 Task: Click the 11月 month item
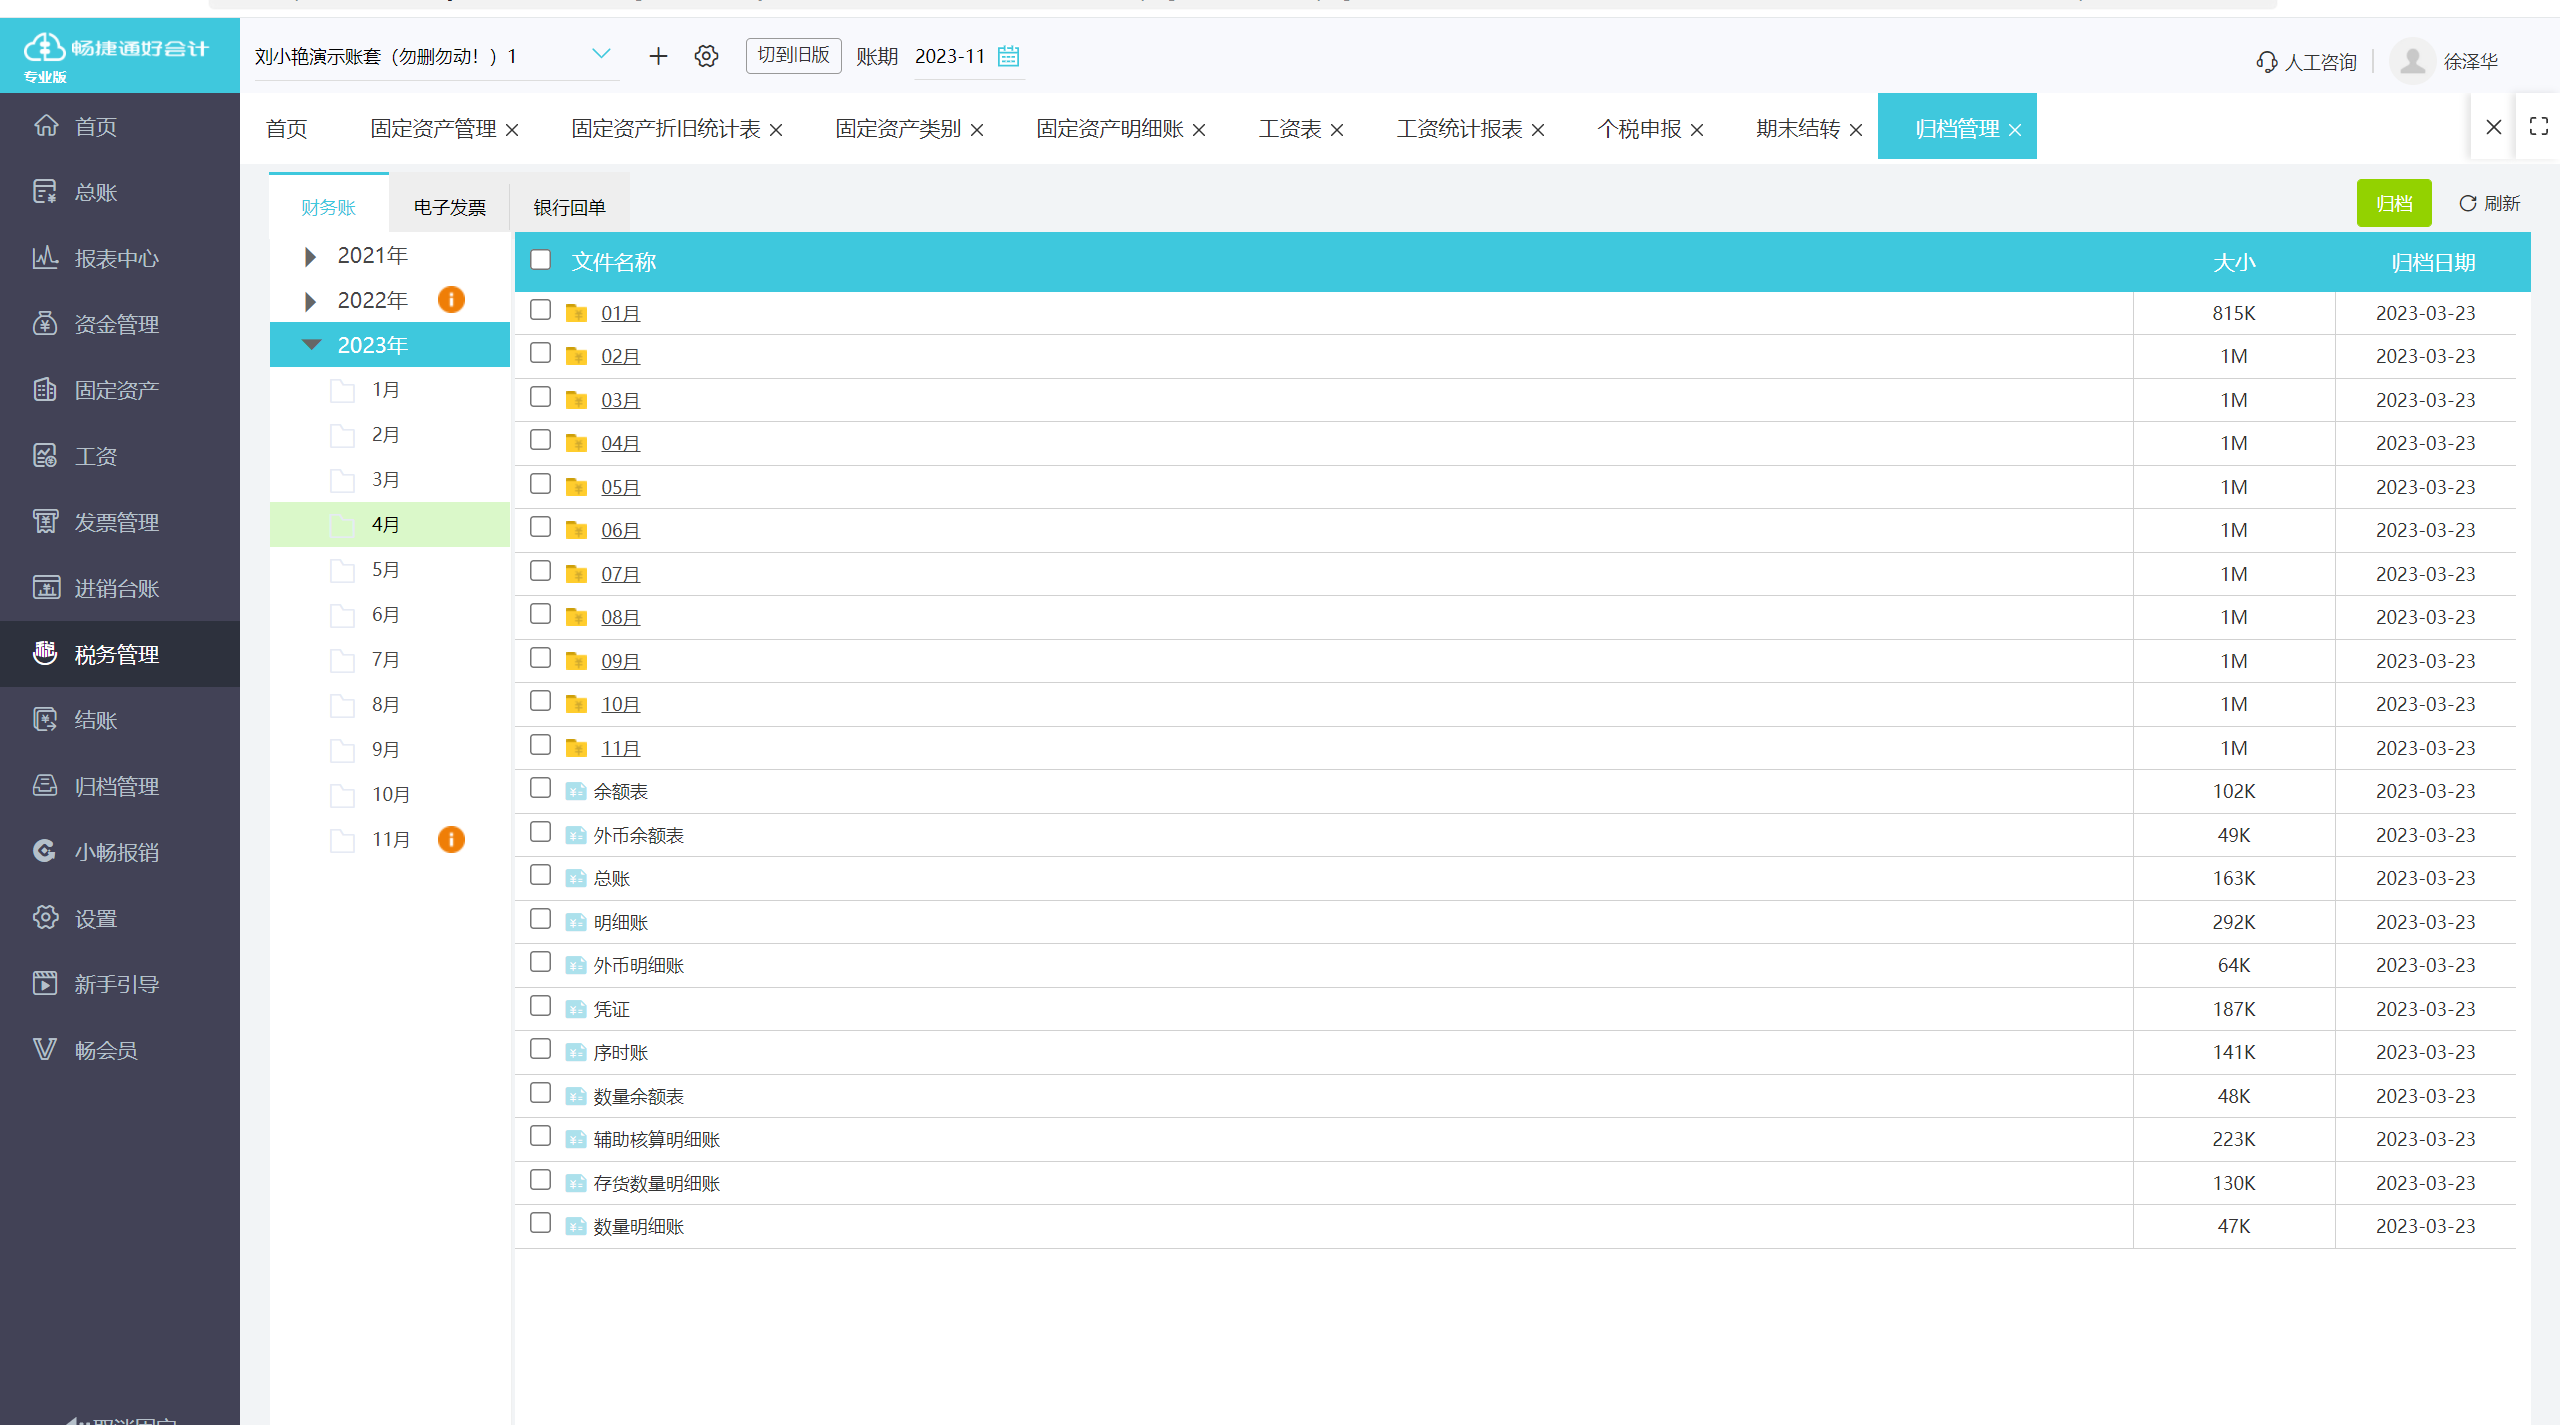[x=390, y=839]
